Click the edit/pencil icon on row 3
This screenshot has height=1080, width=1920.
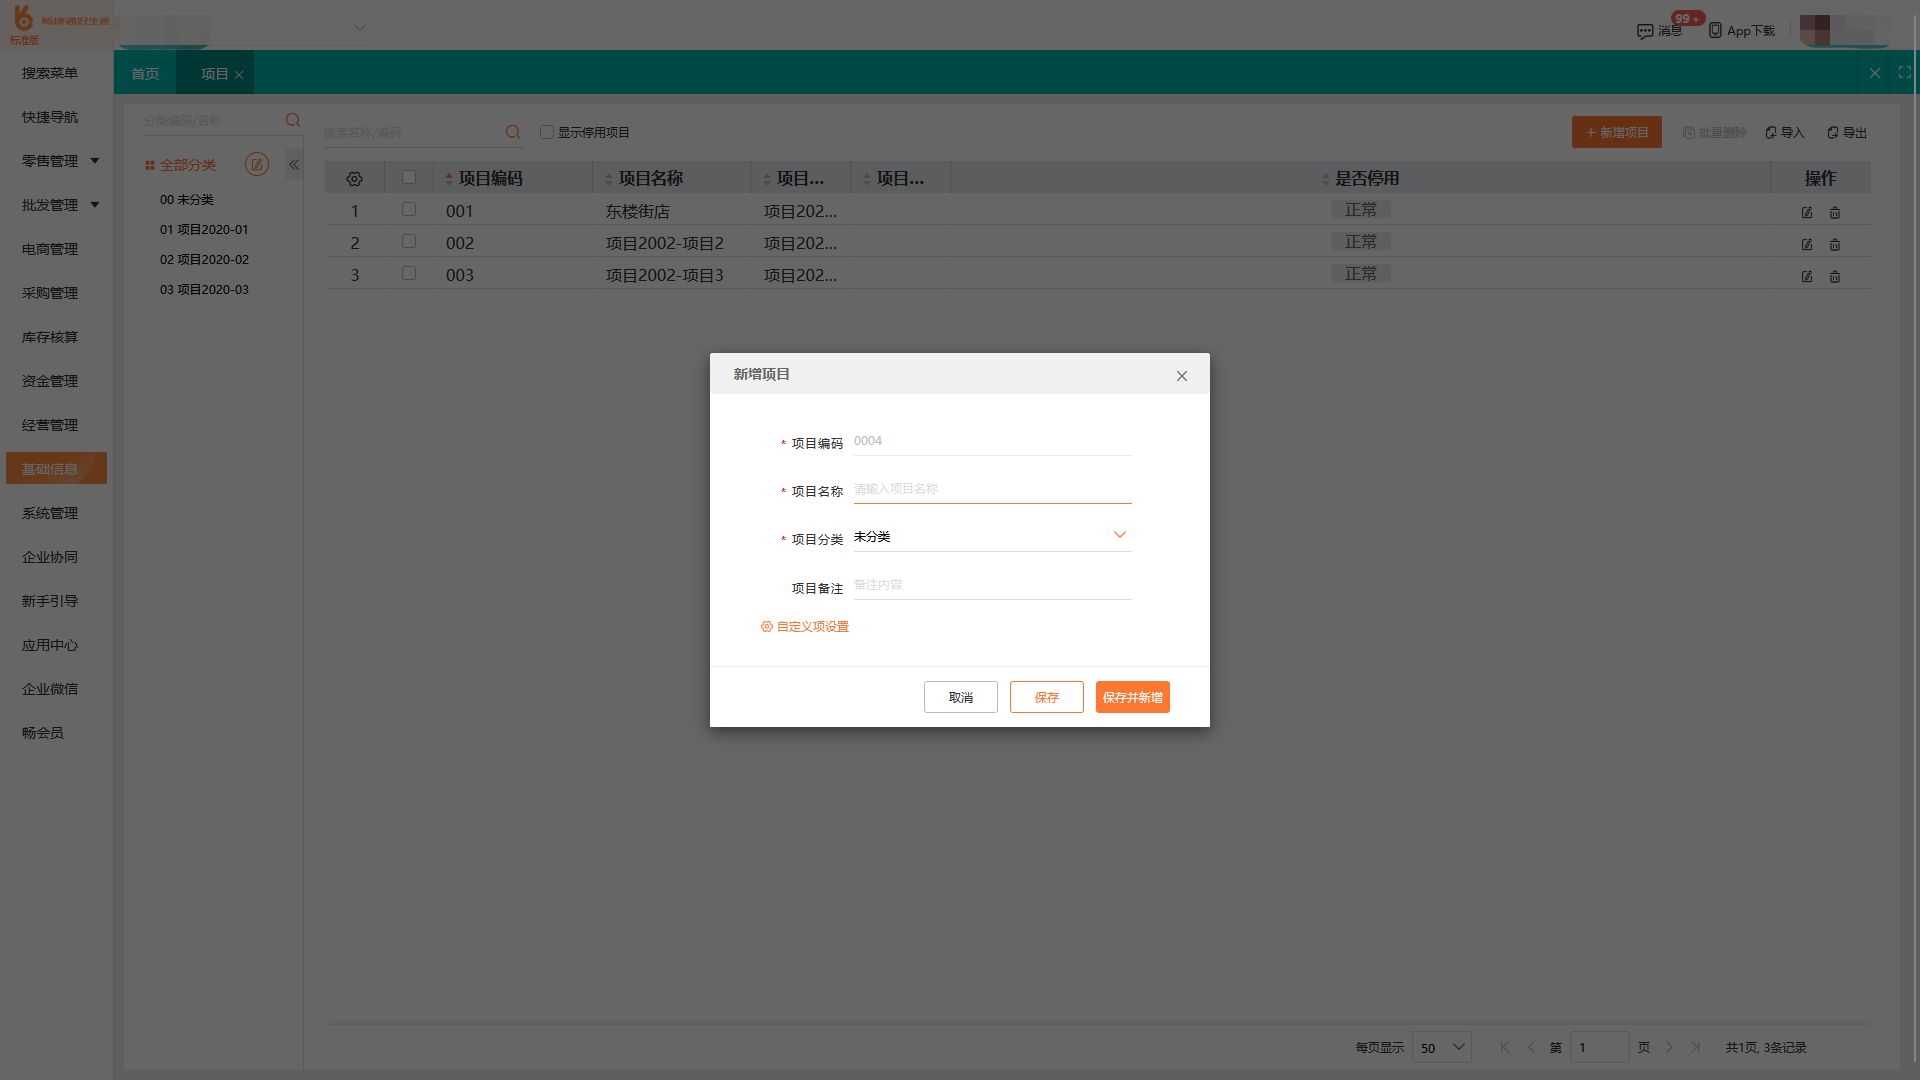click(x=1807, y=274)
